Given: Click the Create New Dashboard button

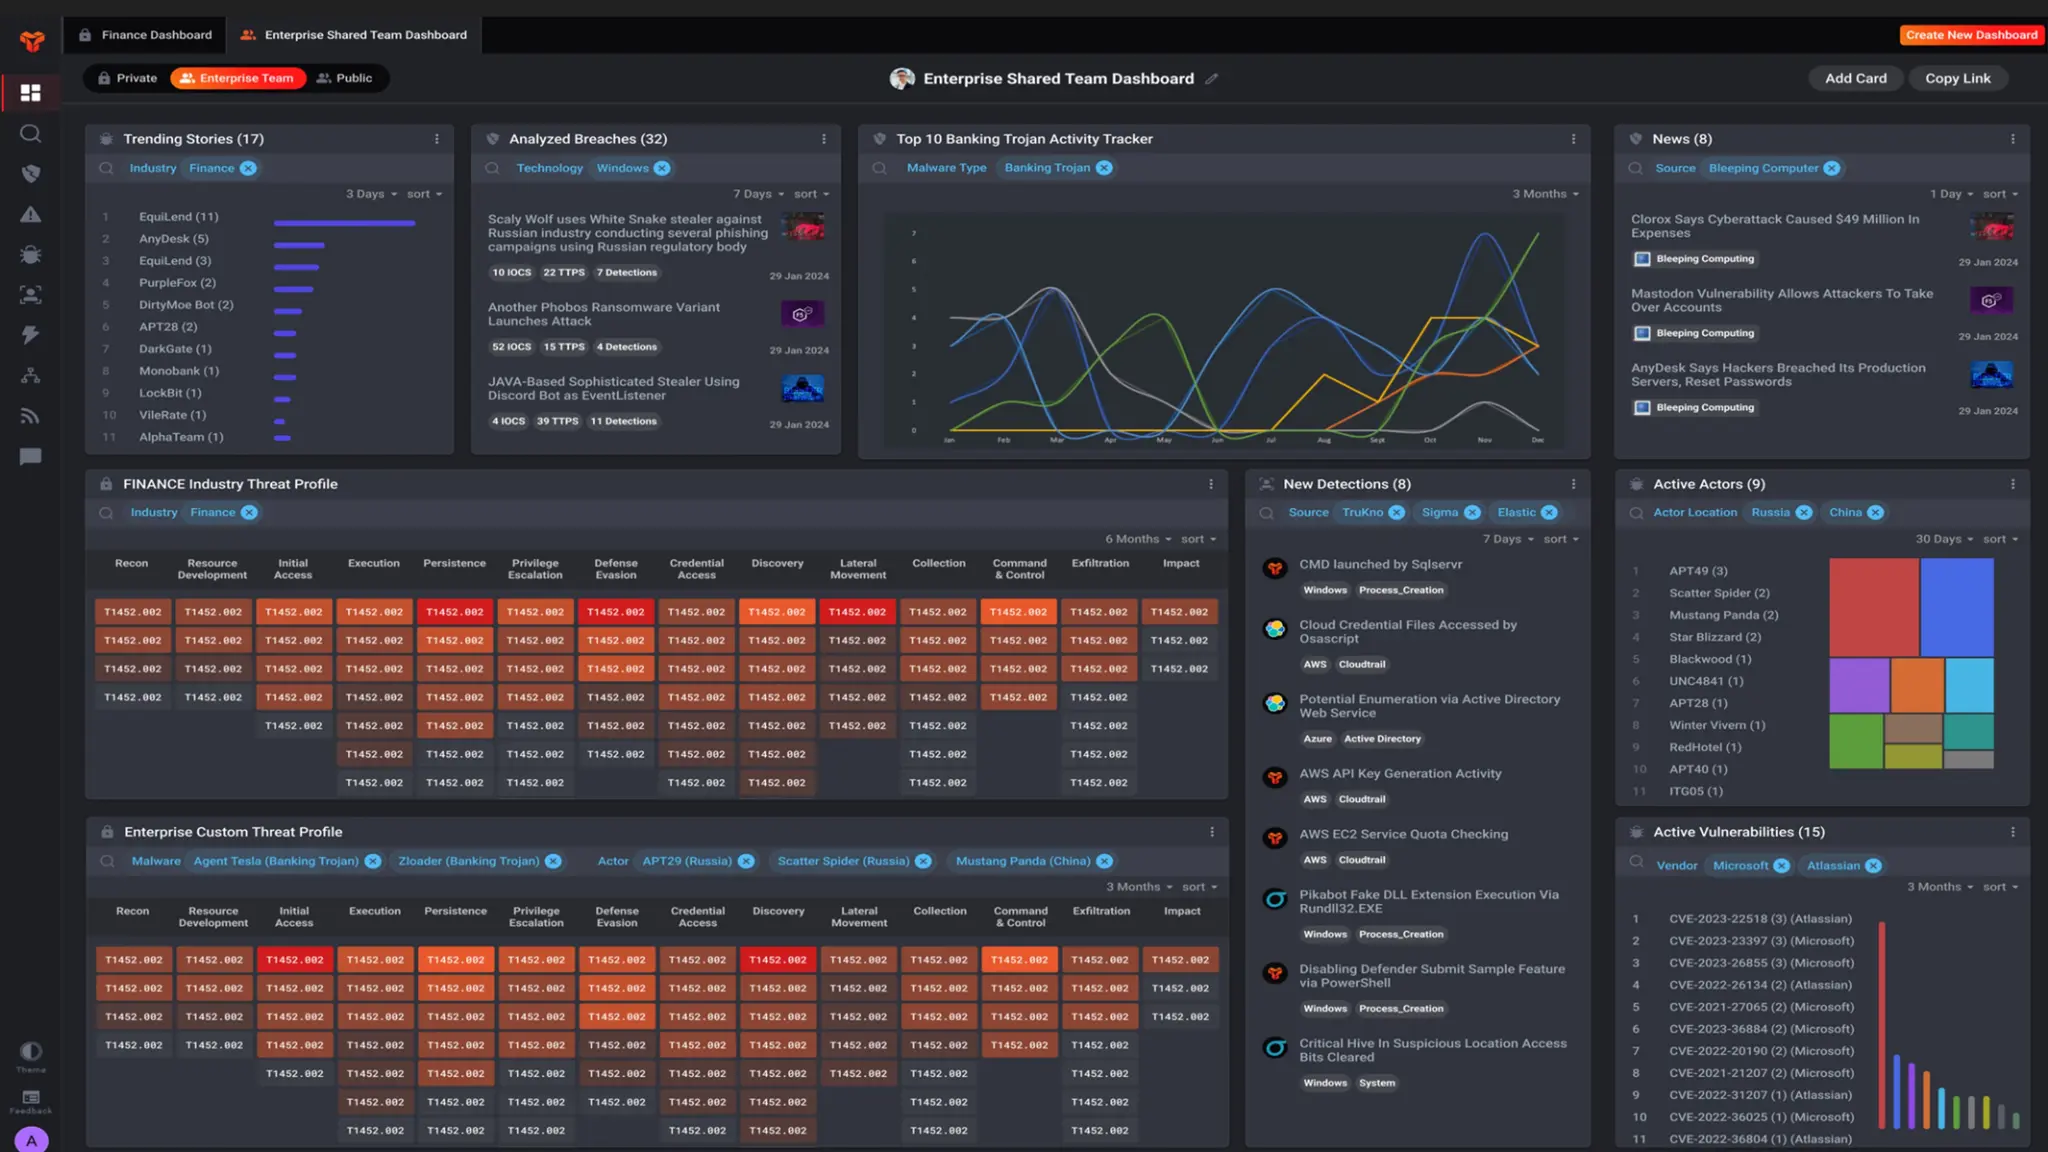Looking at the screenshot, I should (1970, 35).
